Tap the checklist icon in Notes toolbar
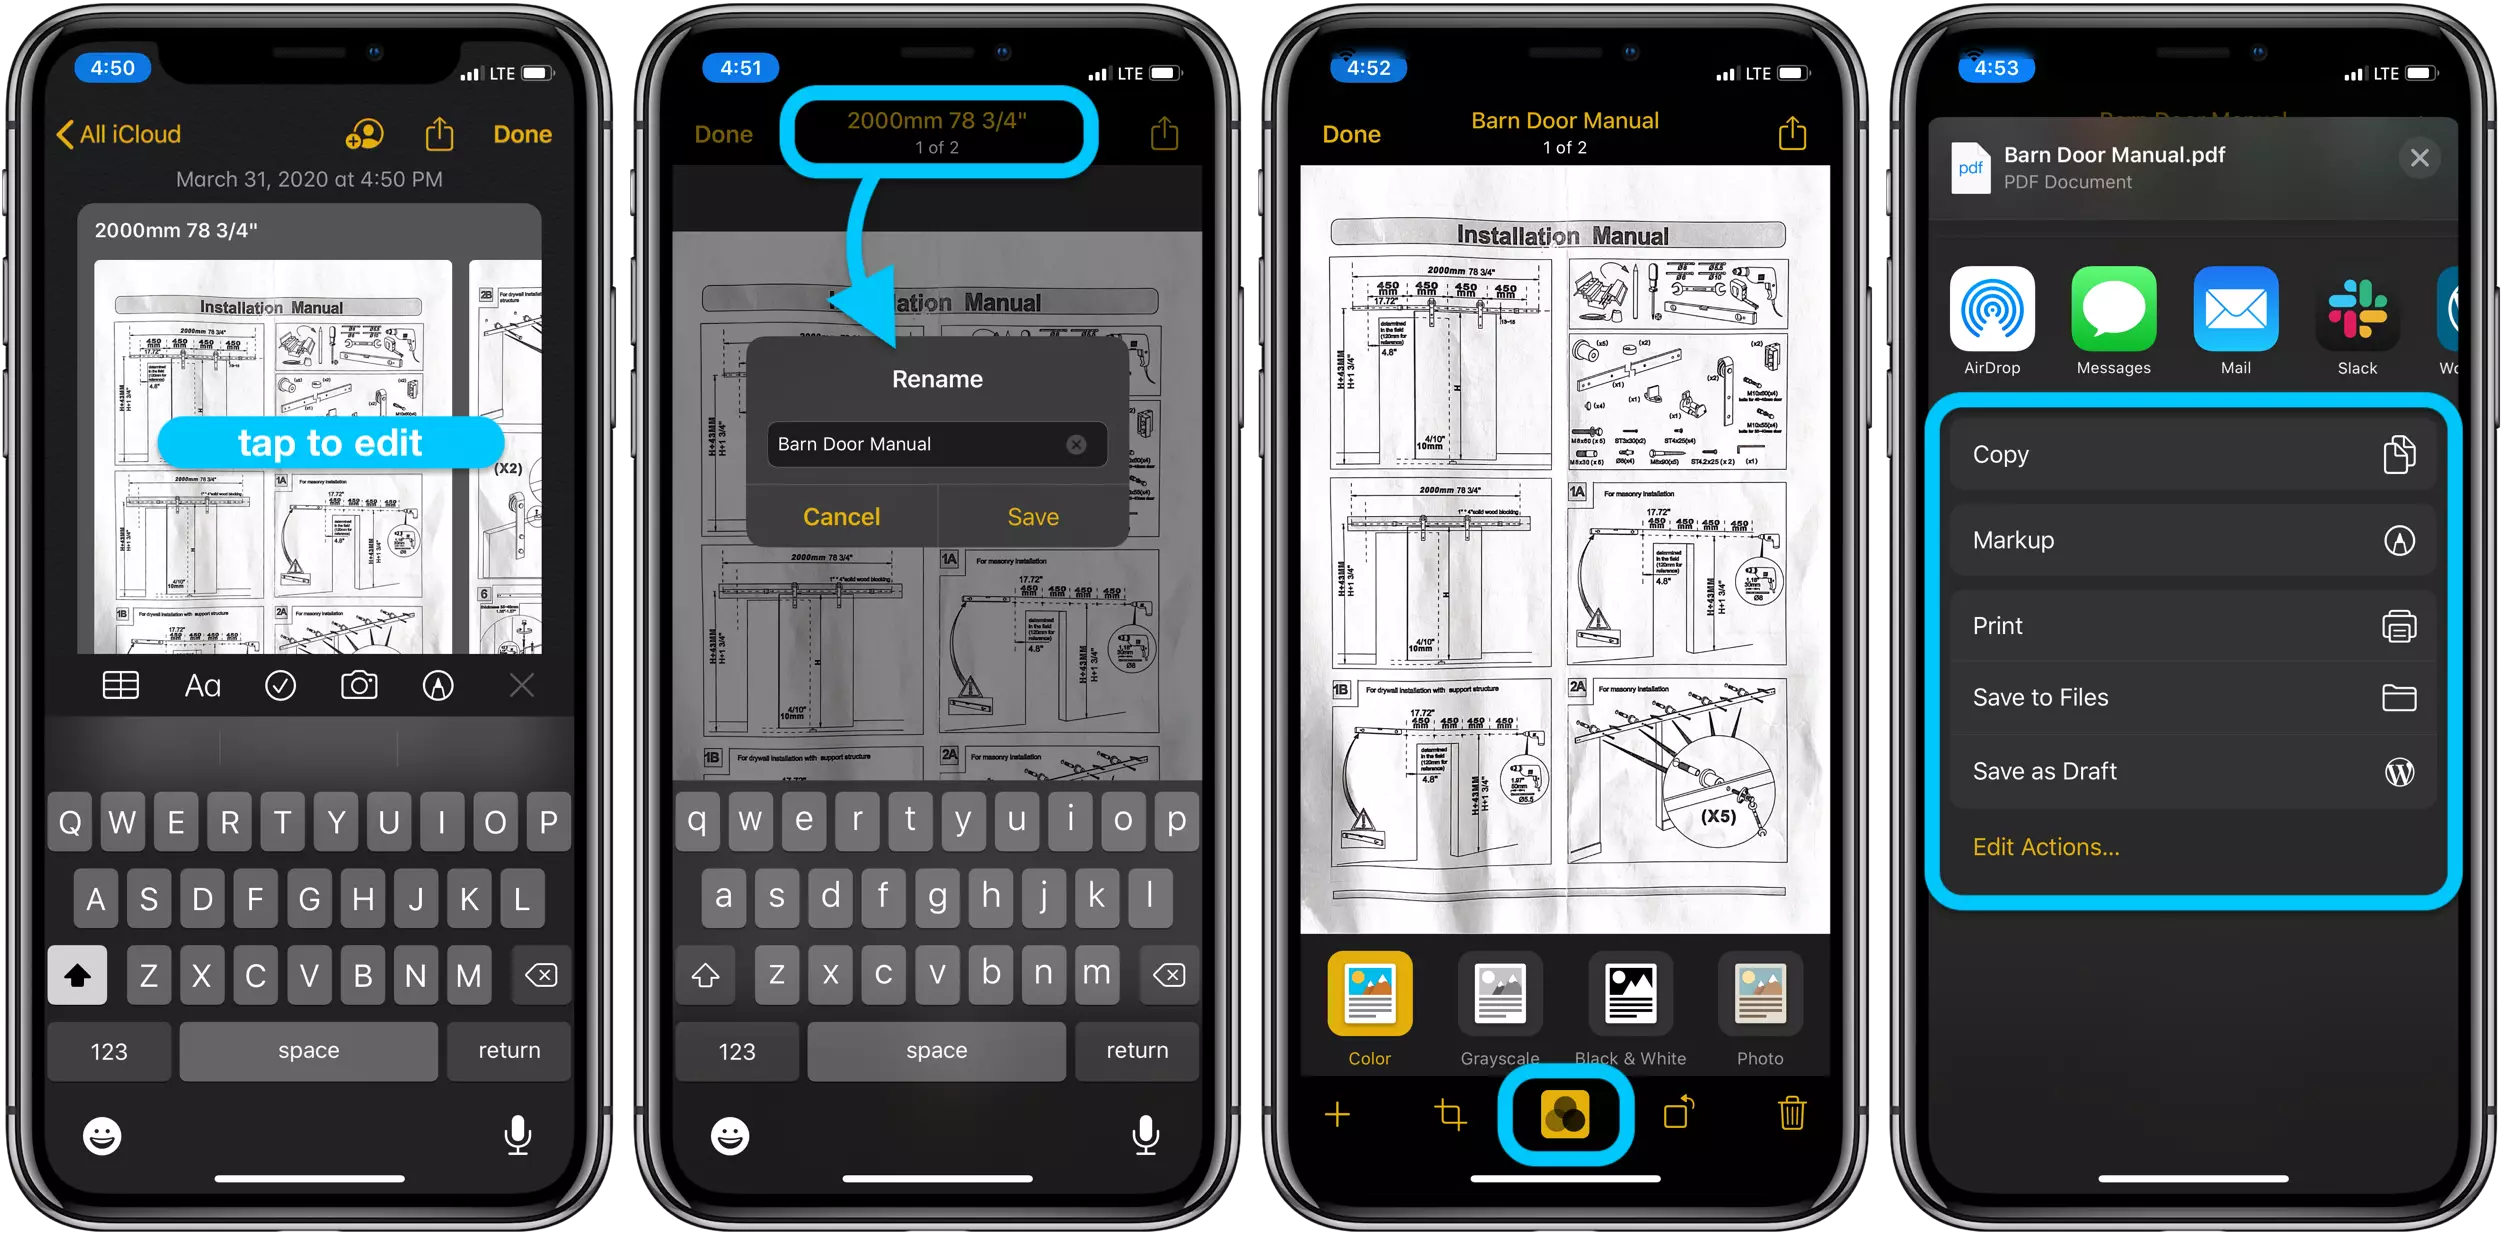Viewport: 2504px width, 1234px height. (x=279, y=686)
